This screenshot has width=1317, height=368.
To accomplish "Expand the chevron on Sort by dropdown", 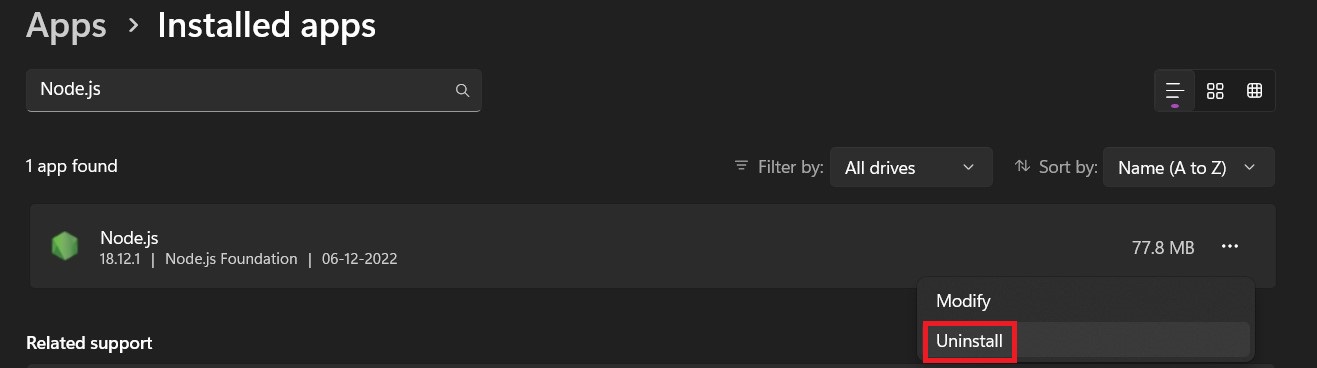I will pyautogui.click(x=1250, y=168).
